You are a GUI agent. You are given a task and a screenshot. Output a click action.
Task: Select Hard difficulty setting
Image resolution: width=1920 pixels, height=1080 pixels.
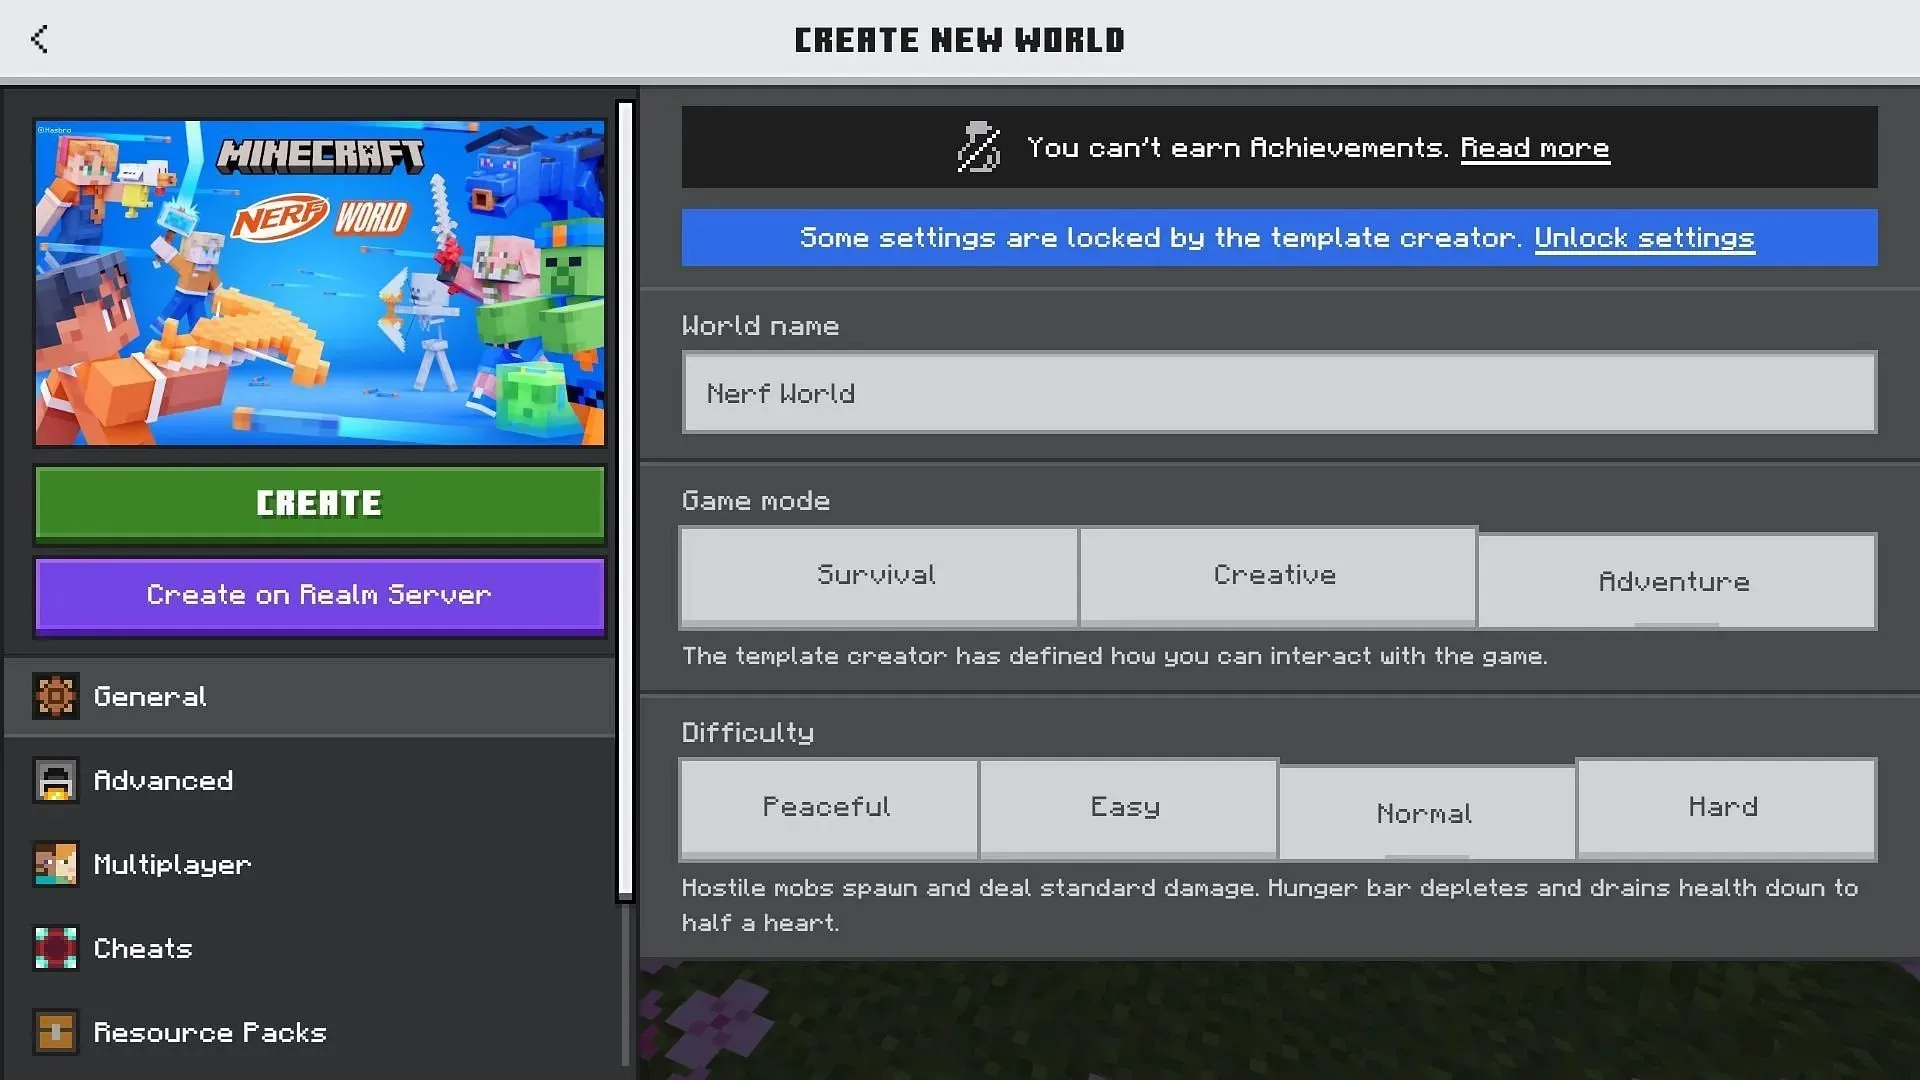pos(1724,806)
